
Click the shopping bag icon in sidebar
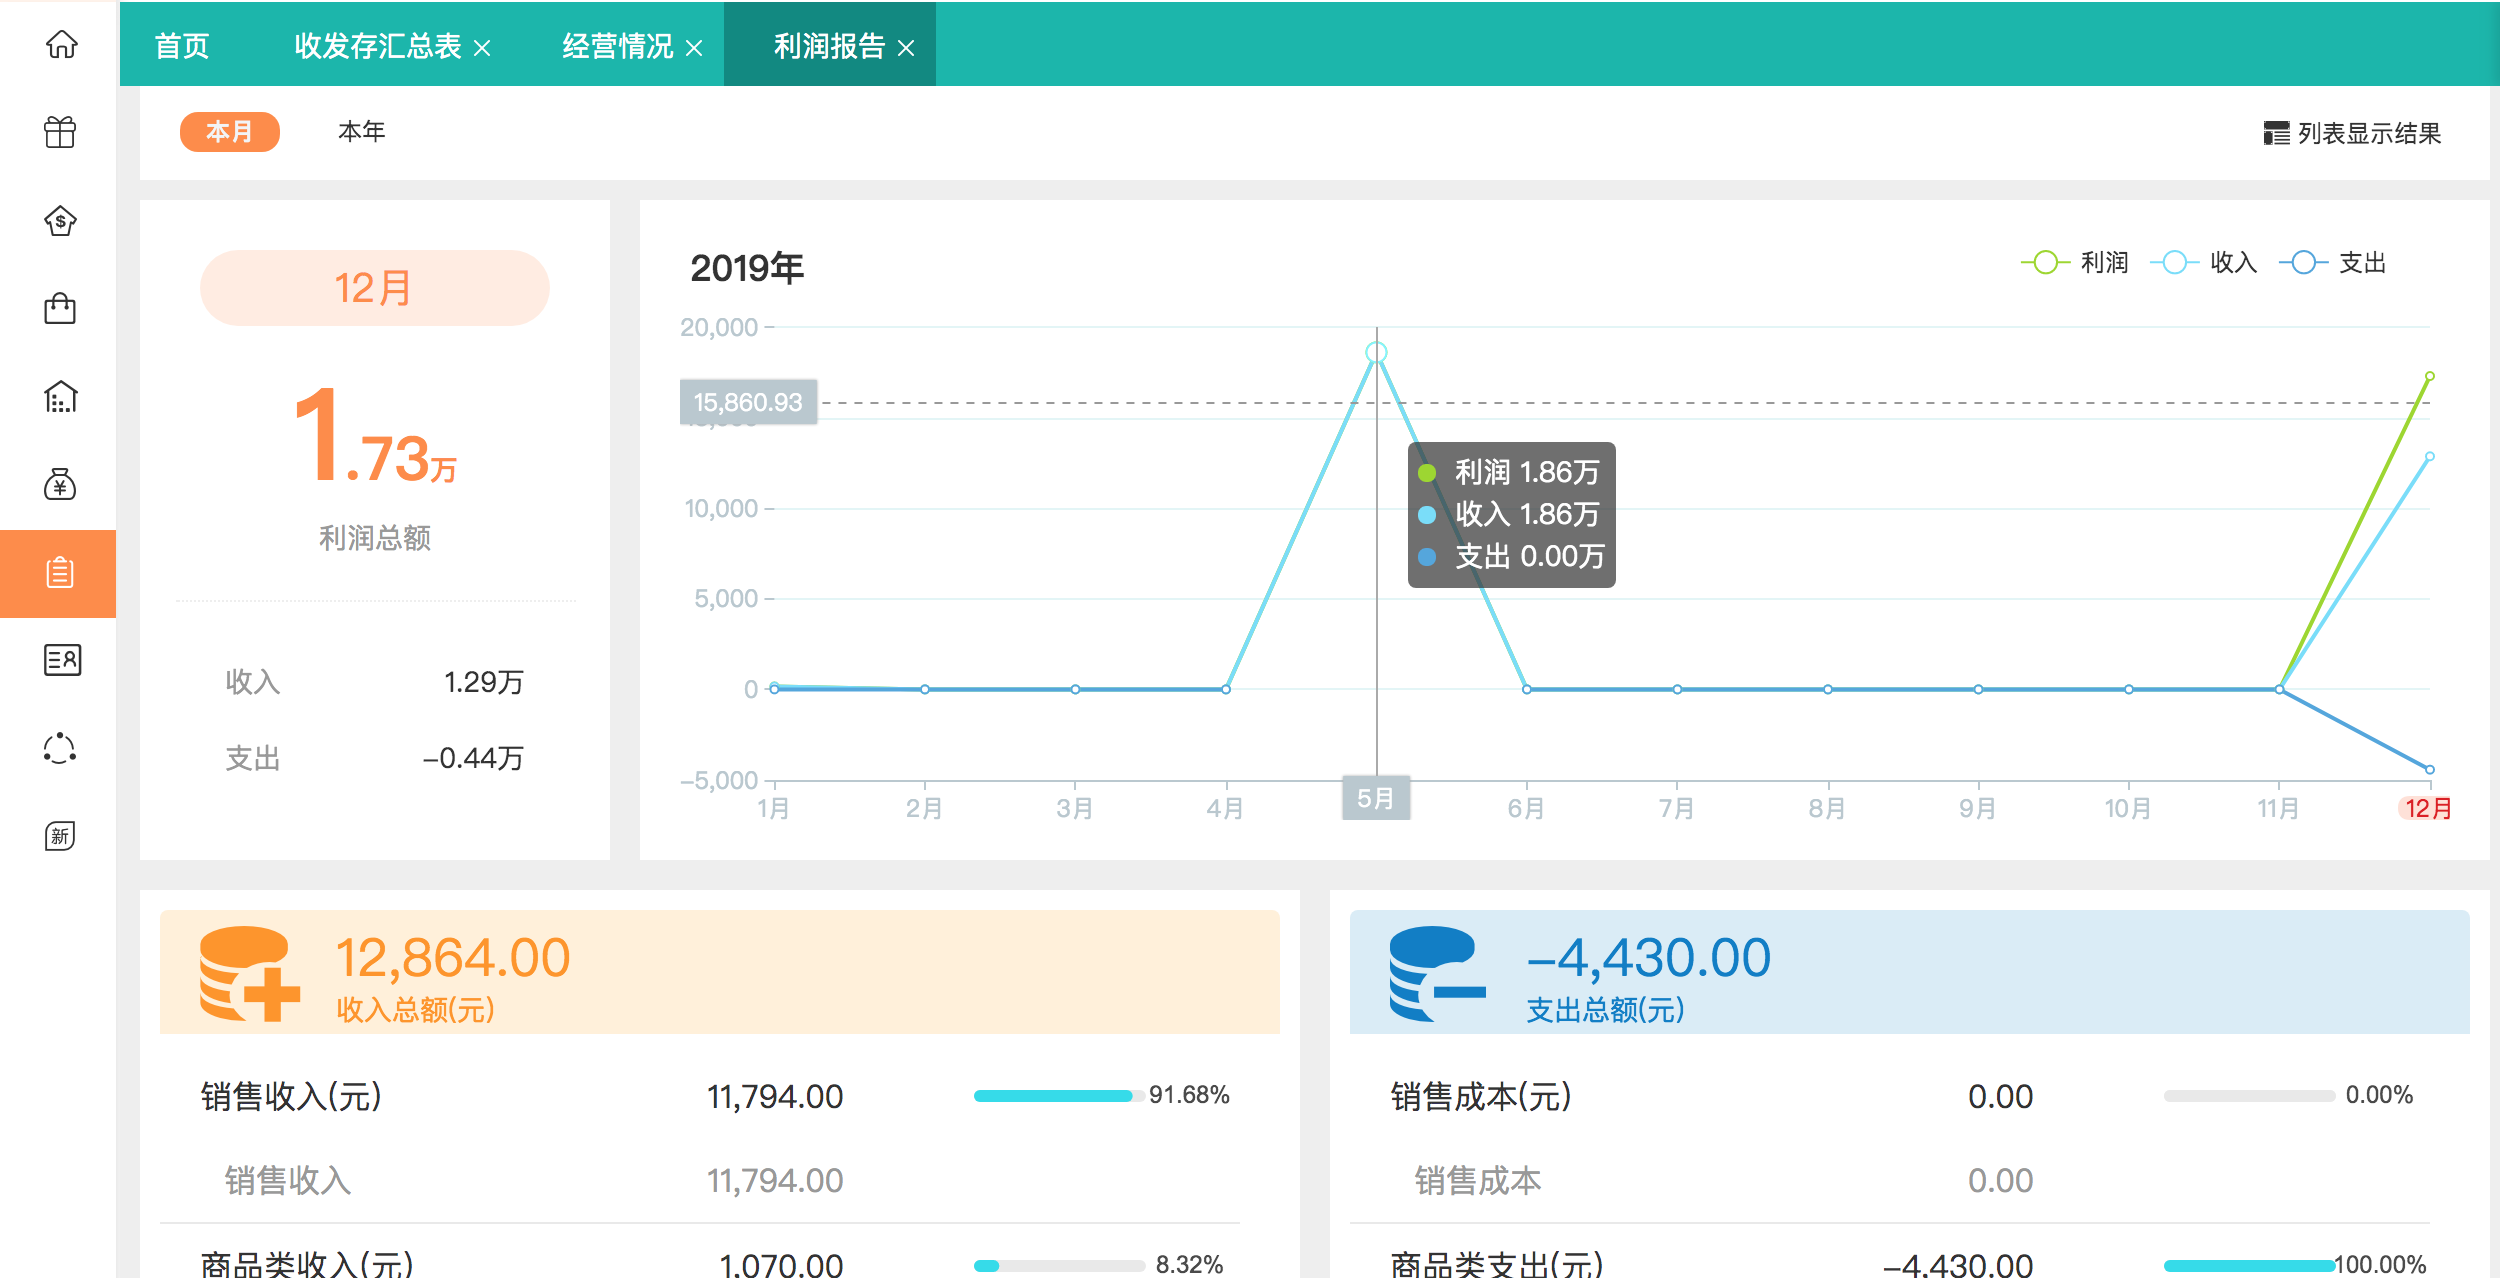(x=62, y=308)
